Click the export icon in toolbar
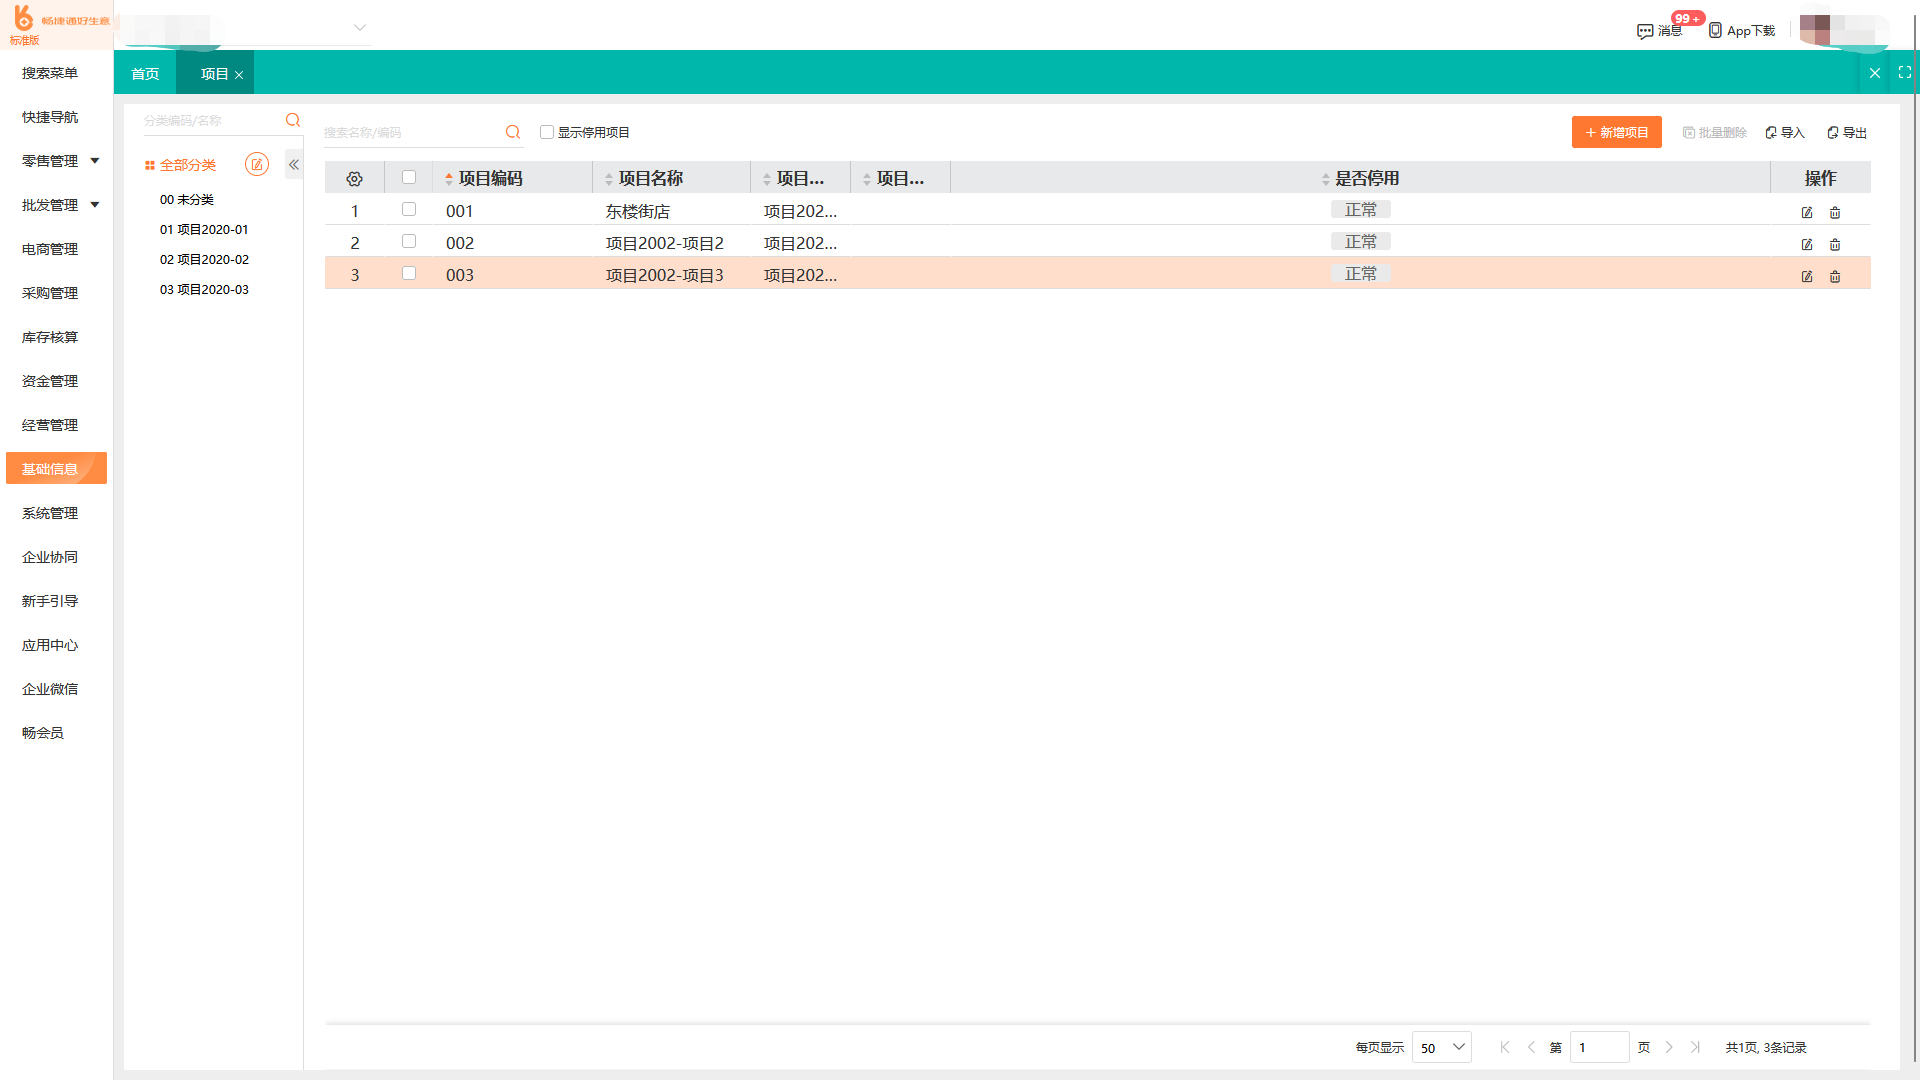1920x1080 pixels. tap(1845, 131)
